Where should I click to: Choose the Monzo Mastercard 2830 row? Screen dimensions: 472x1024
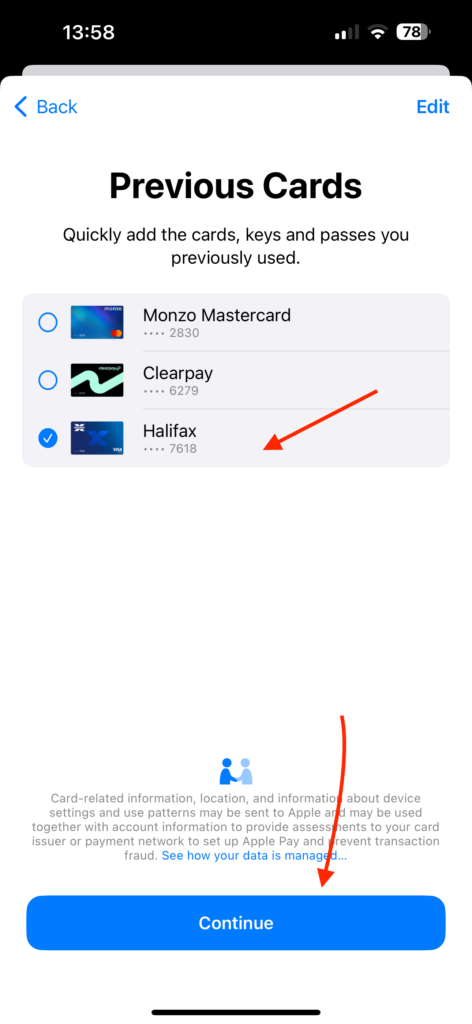click(236, 322)
